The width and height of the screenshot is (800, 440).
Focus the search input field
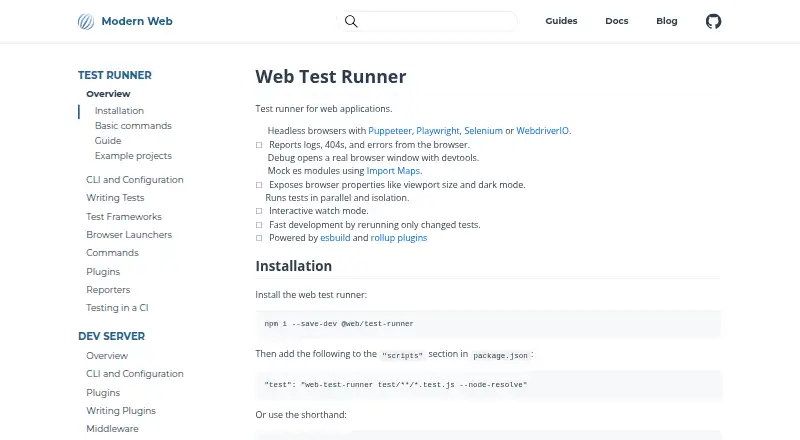coord(428,21)
